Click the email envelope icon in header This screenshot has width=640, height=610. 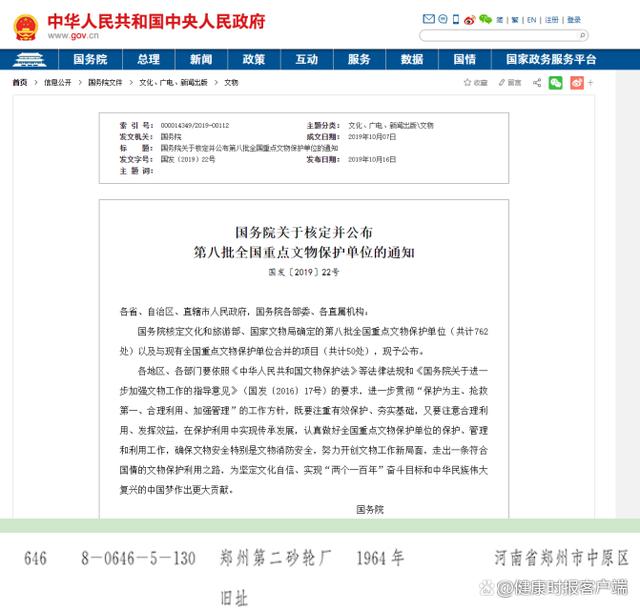coord(429,19)
